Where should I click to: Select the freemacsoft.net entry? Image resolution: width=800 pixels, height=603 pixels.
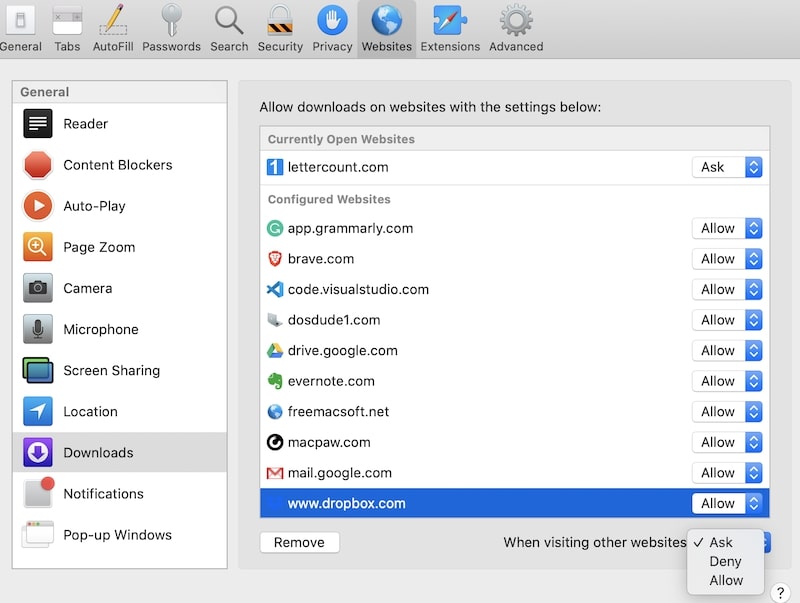[514, 412]
